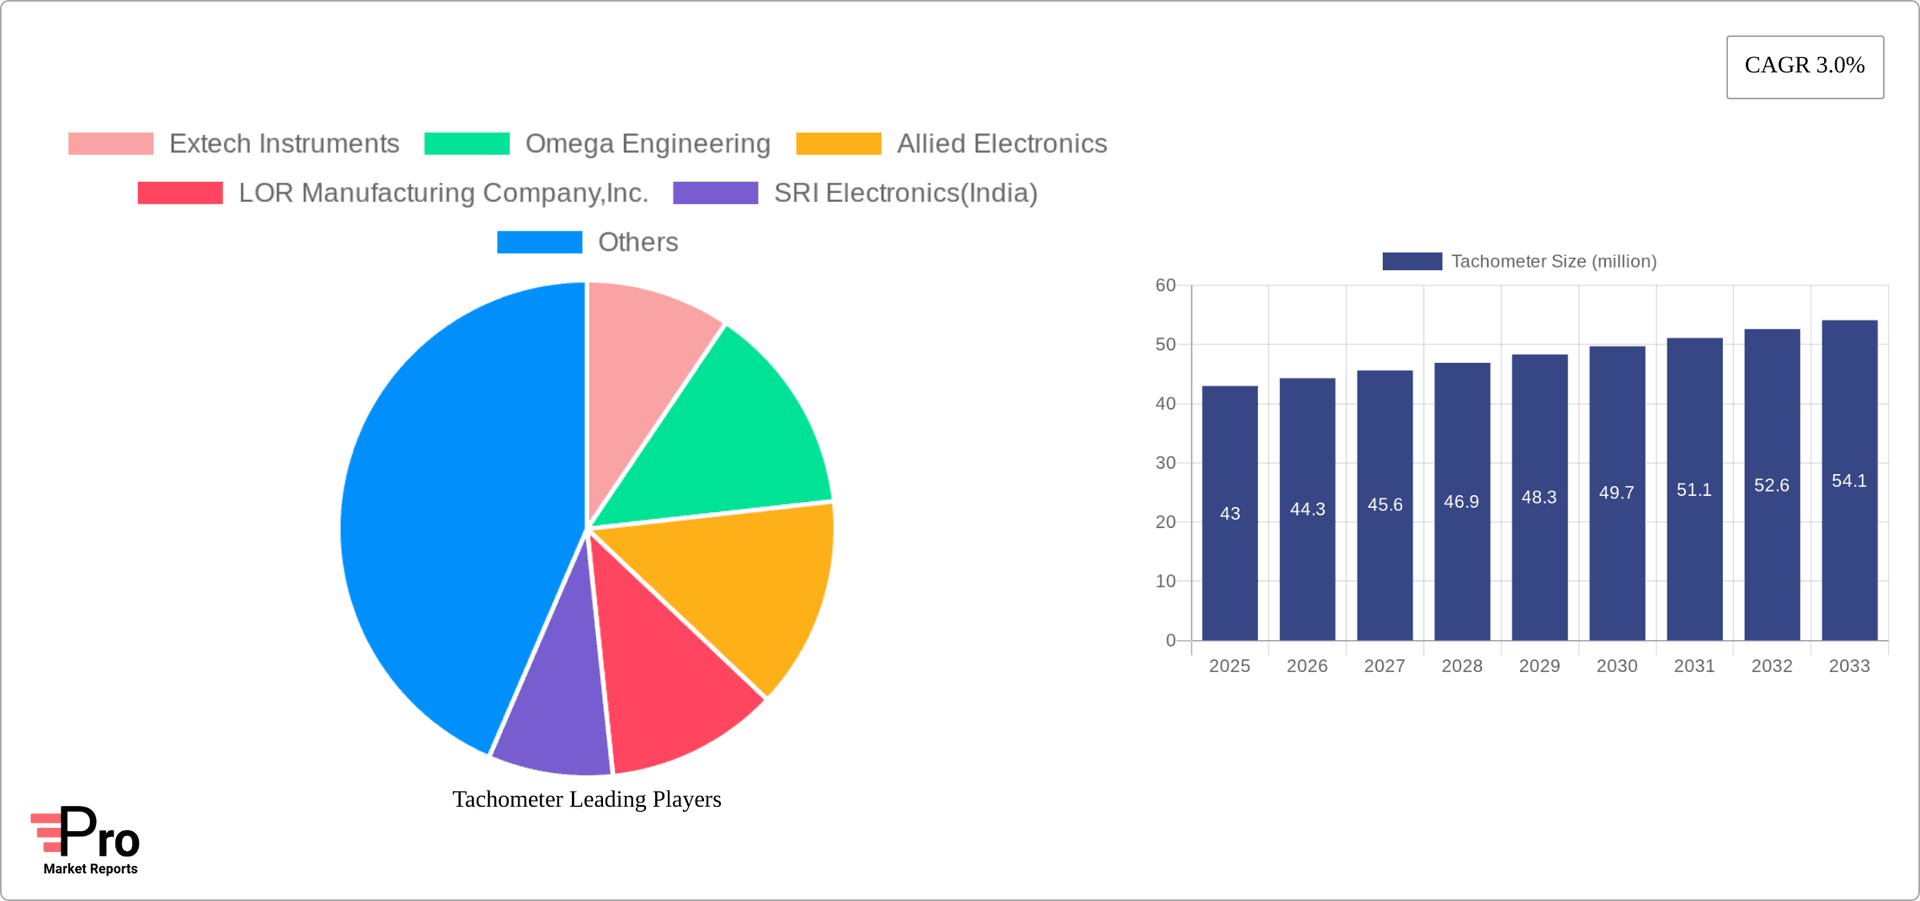This screenshot has width=1920, height=901.
Task: Click the 2029 axis label
Action: click(x=1539, y=665)
